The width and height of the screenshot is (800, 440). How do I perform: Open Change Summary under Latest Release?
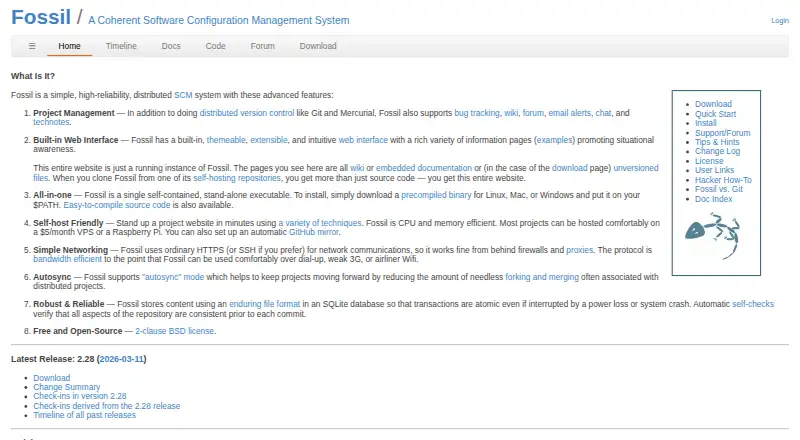pyautogui.click(x=67, y=387)
